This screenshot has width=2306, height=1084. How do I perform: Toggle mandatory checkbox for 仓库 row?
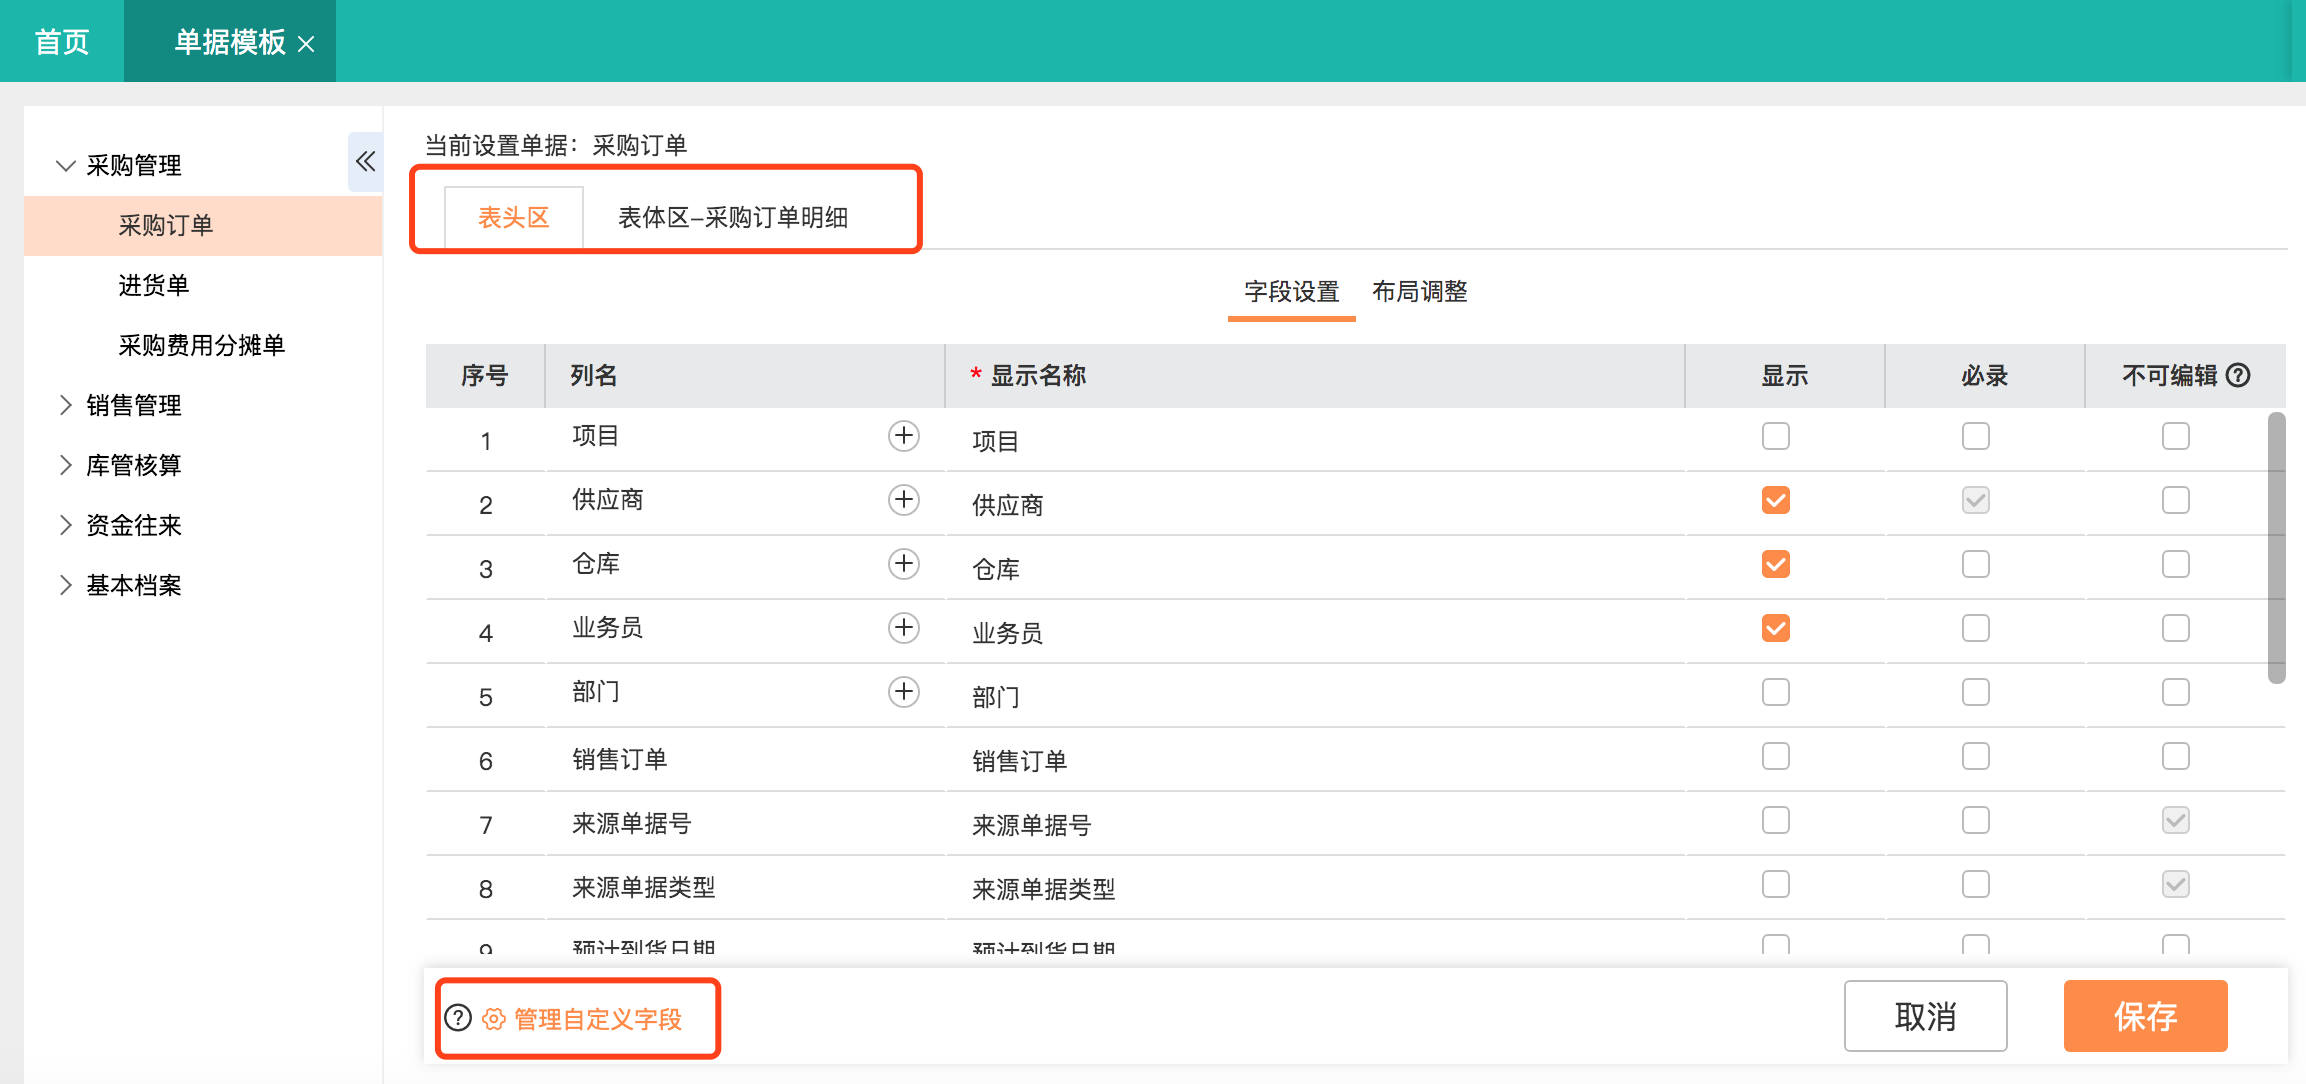pos(1975,565)
